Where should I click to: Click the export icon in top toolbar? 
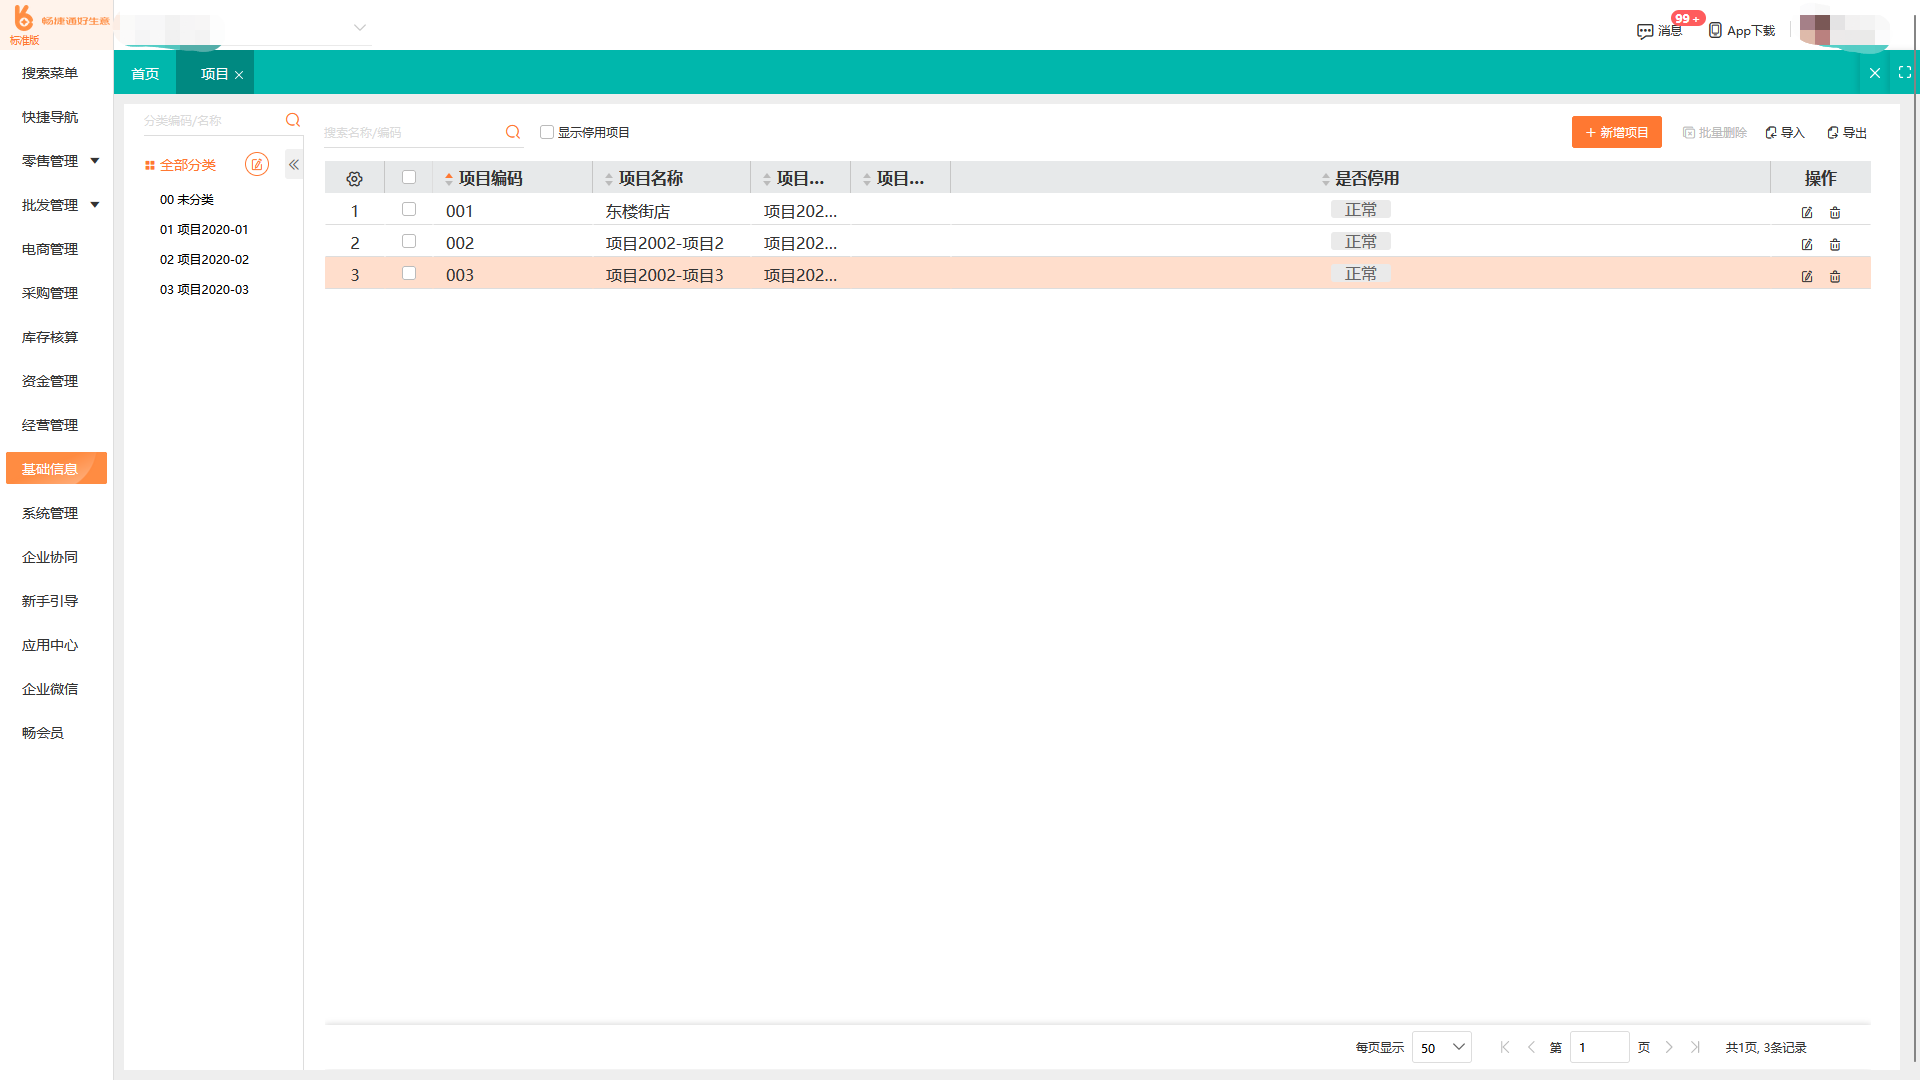1845,131
